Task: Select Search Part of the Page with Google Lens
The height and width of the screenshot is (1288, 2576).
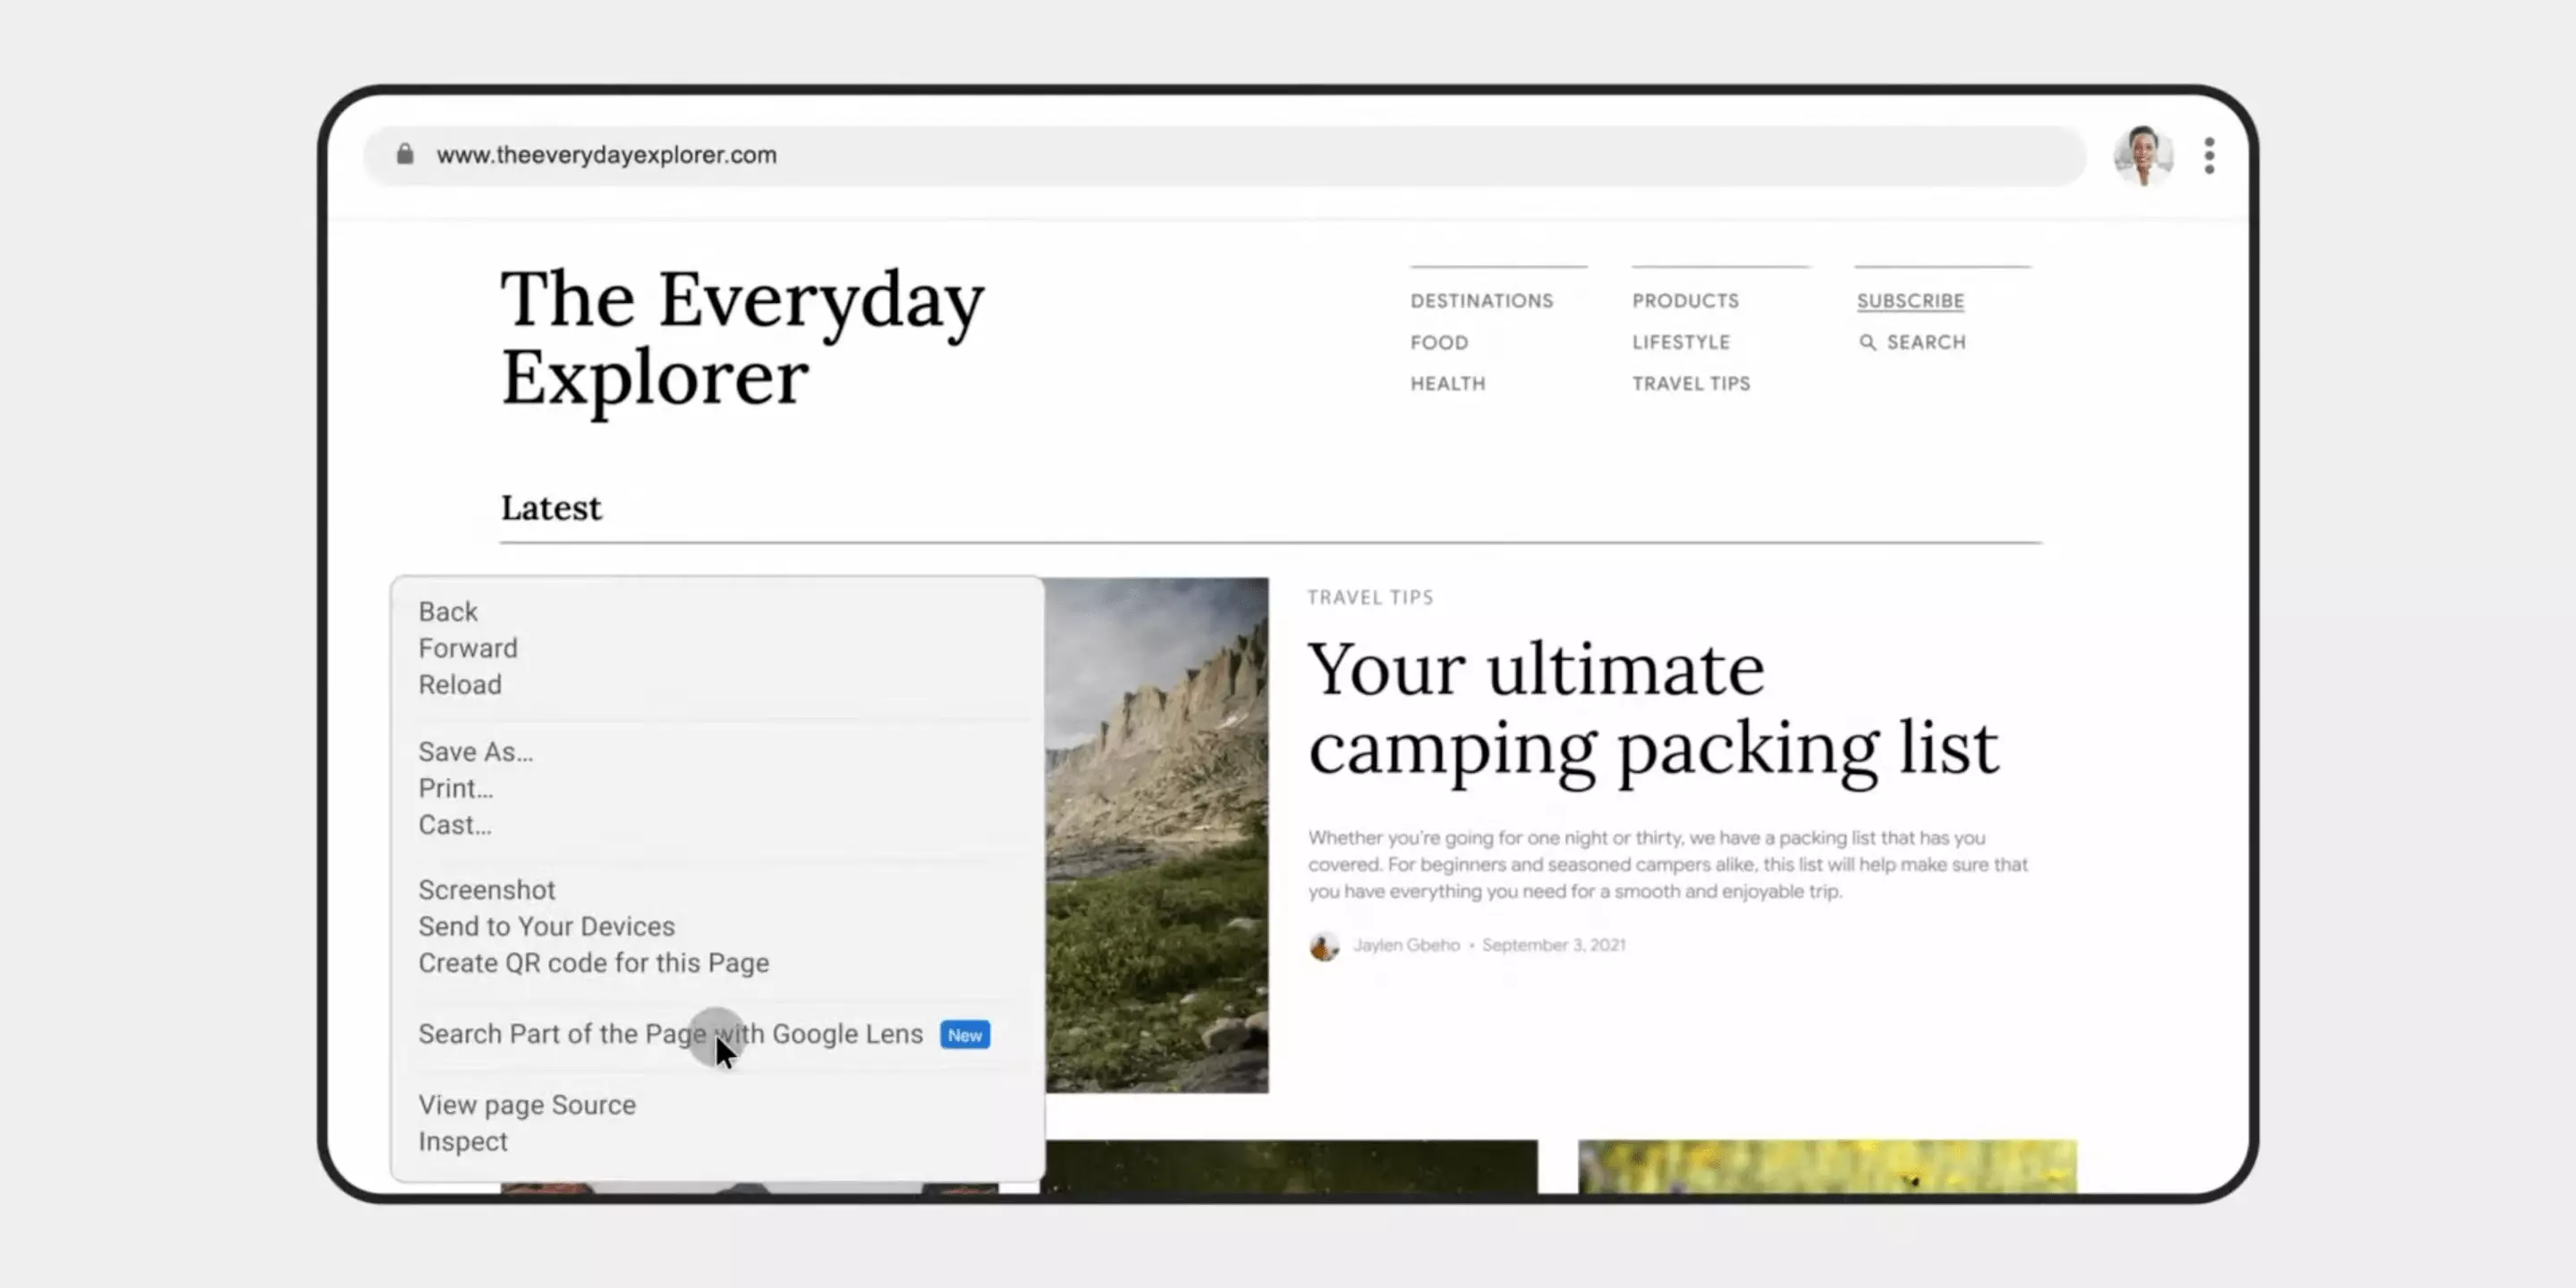Action: point(669,1031)
